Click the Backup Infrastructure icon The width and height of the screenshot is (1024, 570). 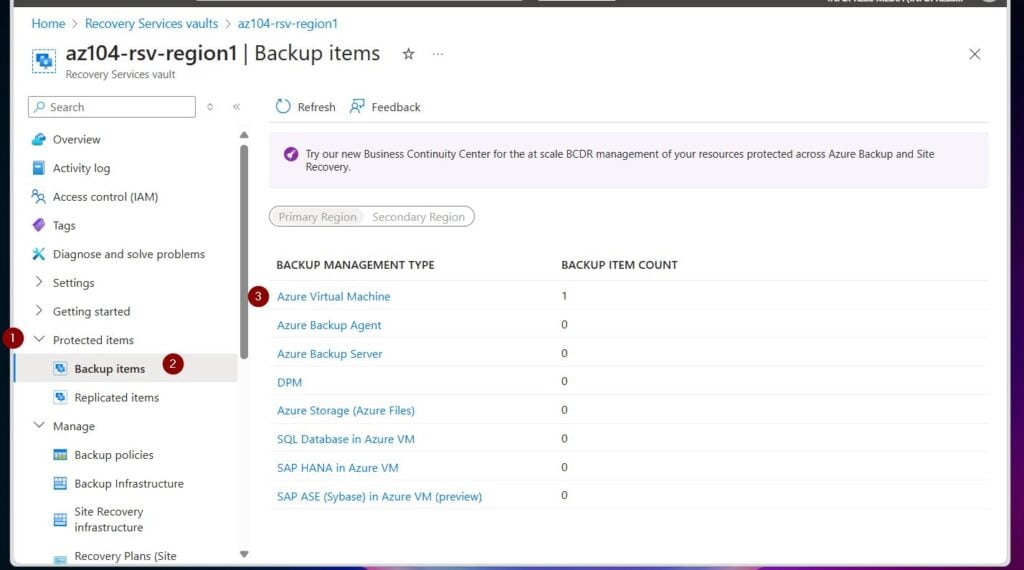pos(60,483)
